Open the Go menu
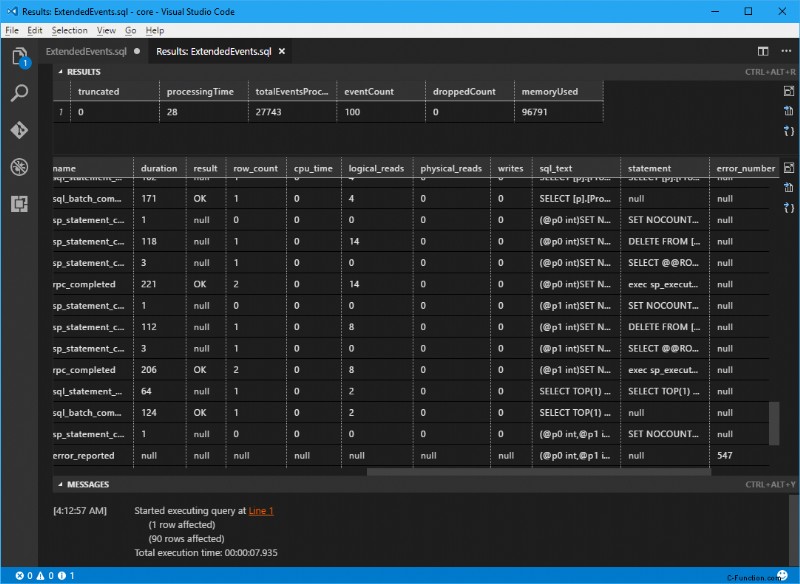 tap(131, 30)
